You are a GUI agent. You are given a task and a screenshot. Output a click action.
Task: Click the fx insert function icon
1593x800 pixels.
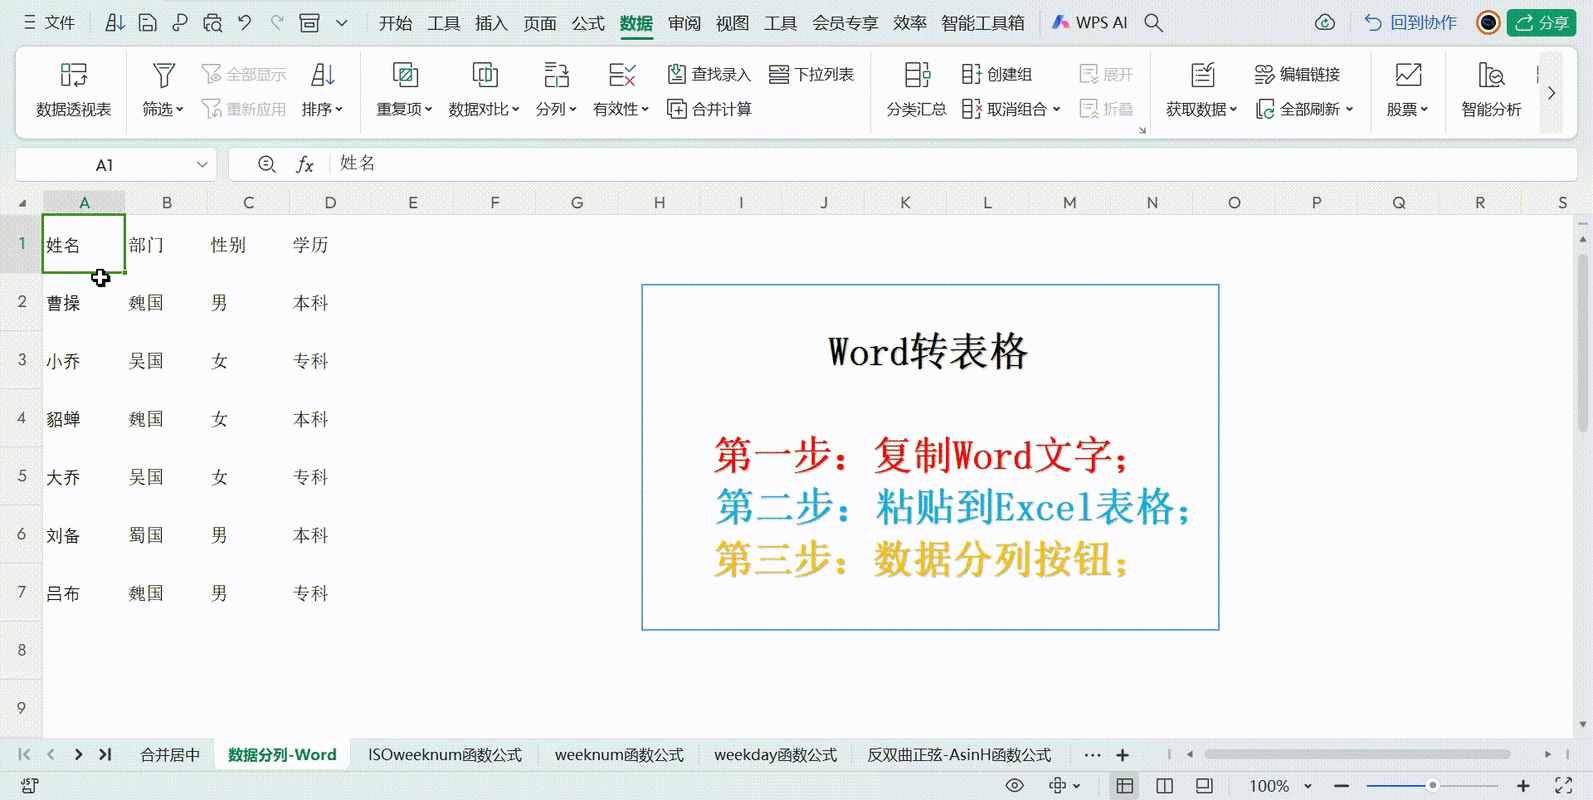click(305, 164)
